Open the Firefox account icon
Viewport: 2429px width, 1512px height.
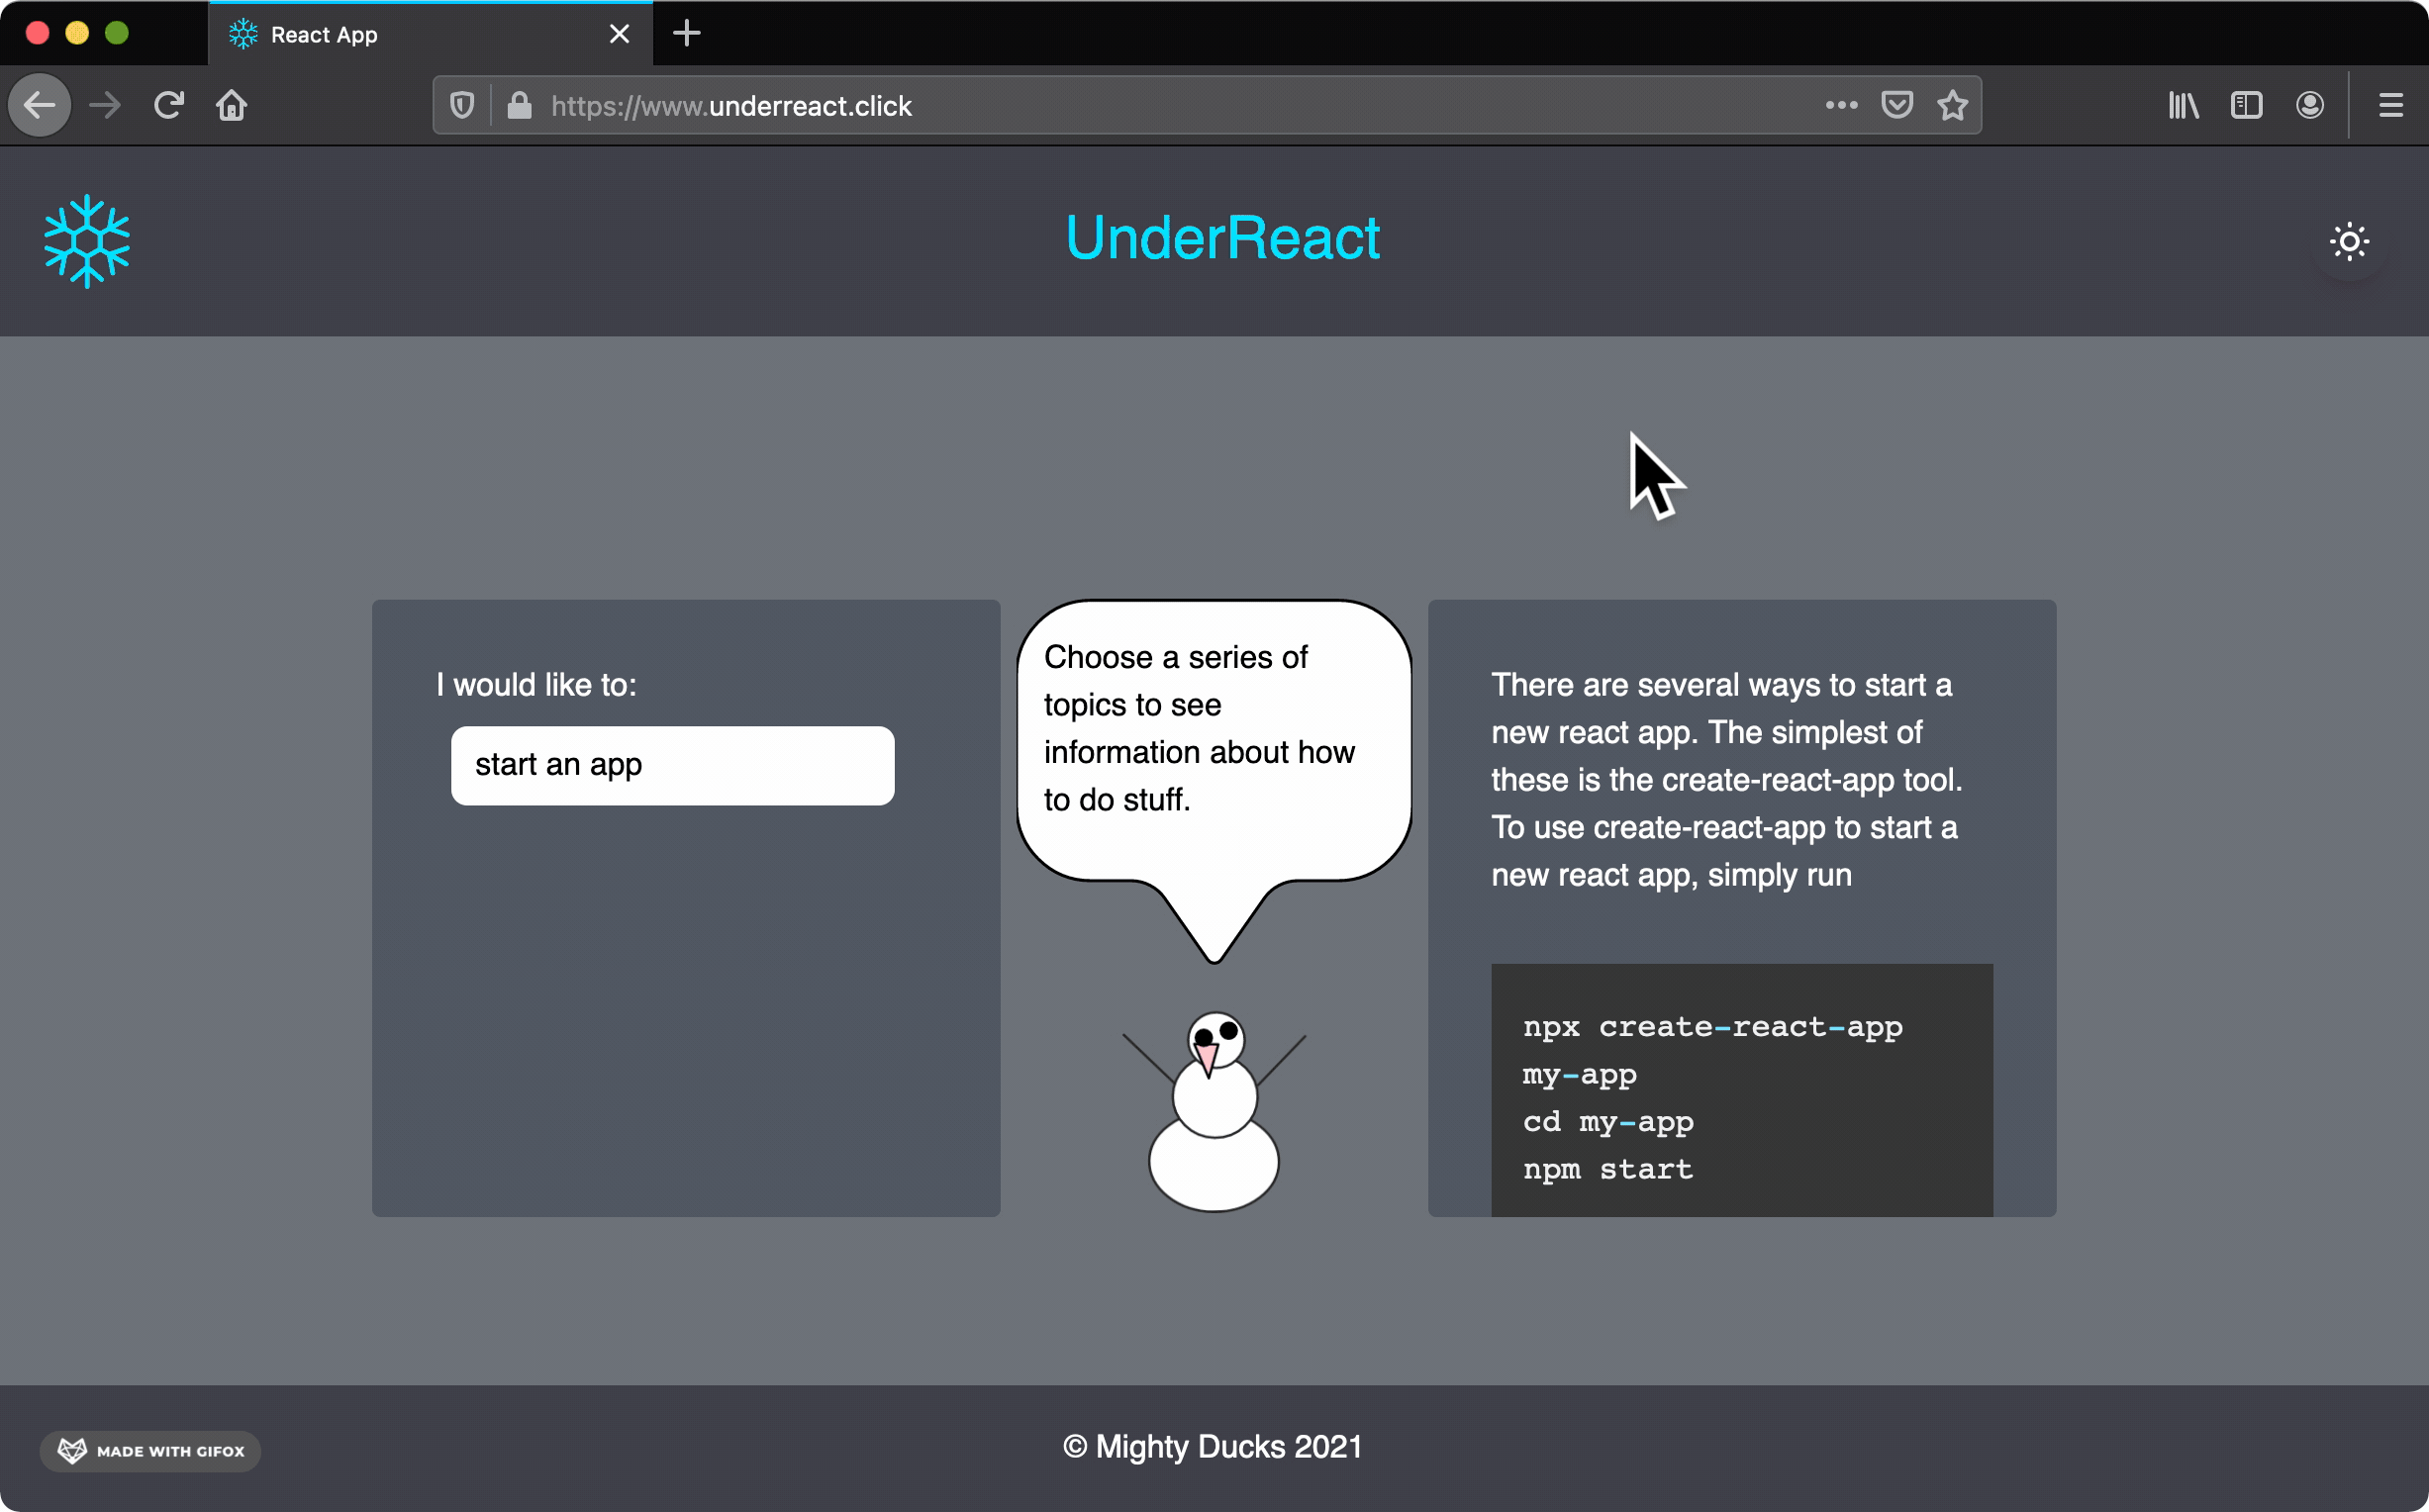(2309, 105)
